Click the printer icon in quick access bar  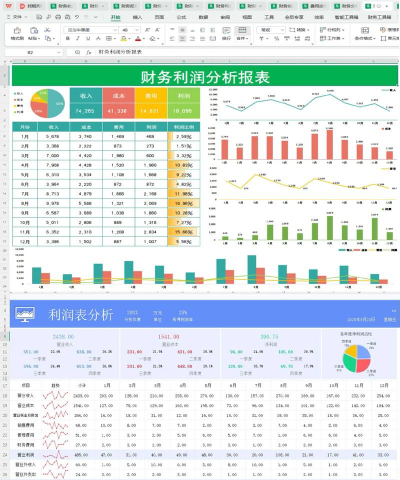coord(58,17)
